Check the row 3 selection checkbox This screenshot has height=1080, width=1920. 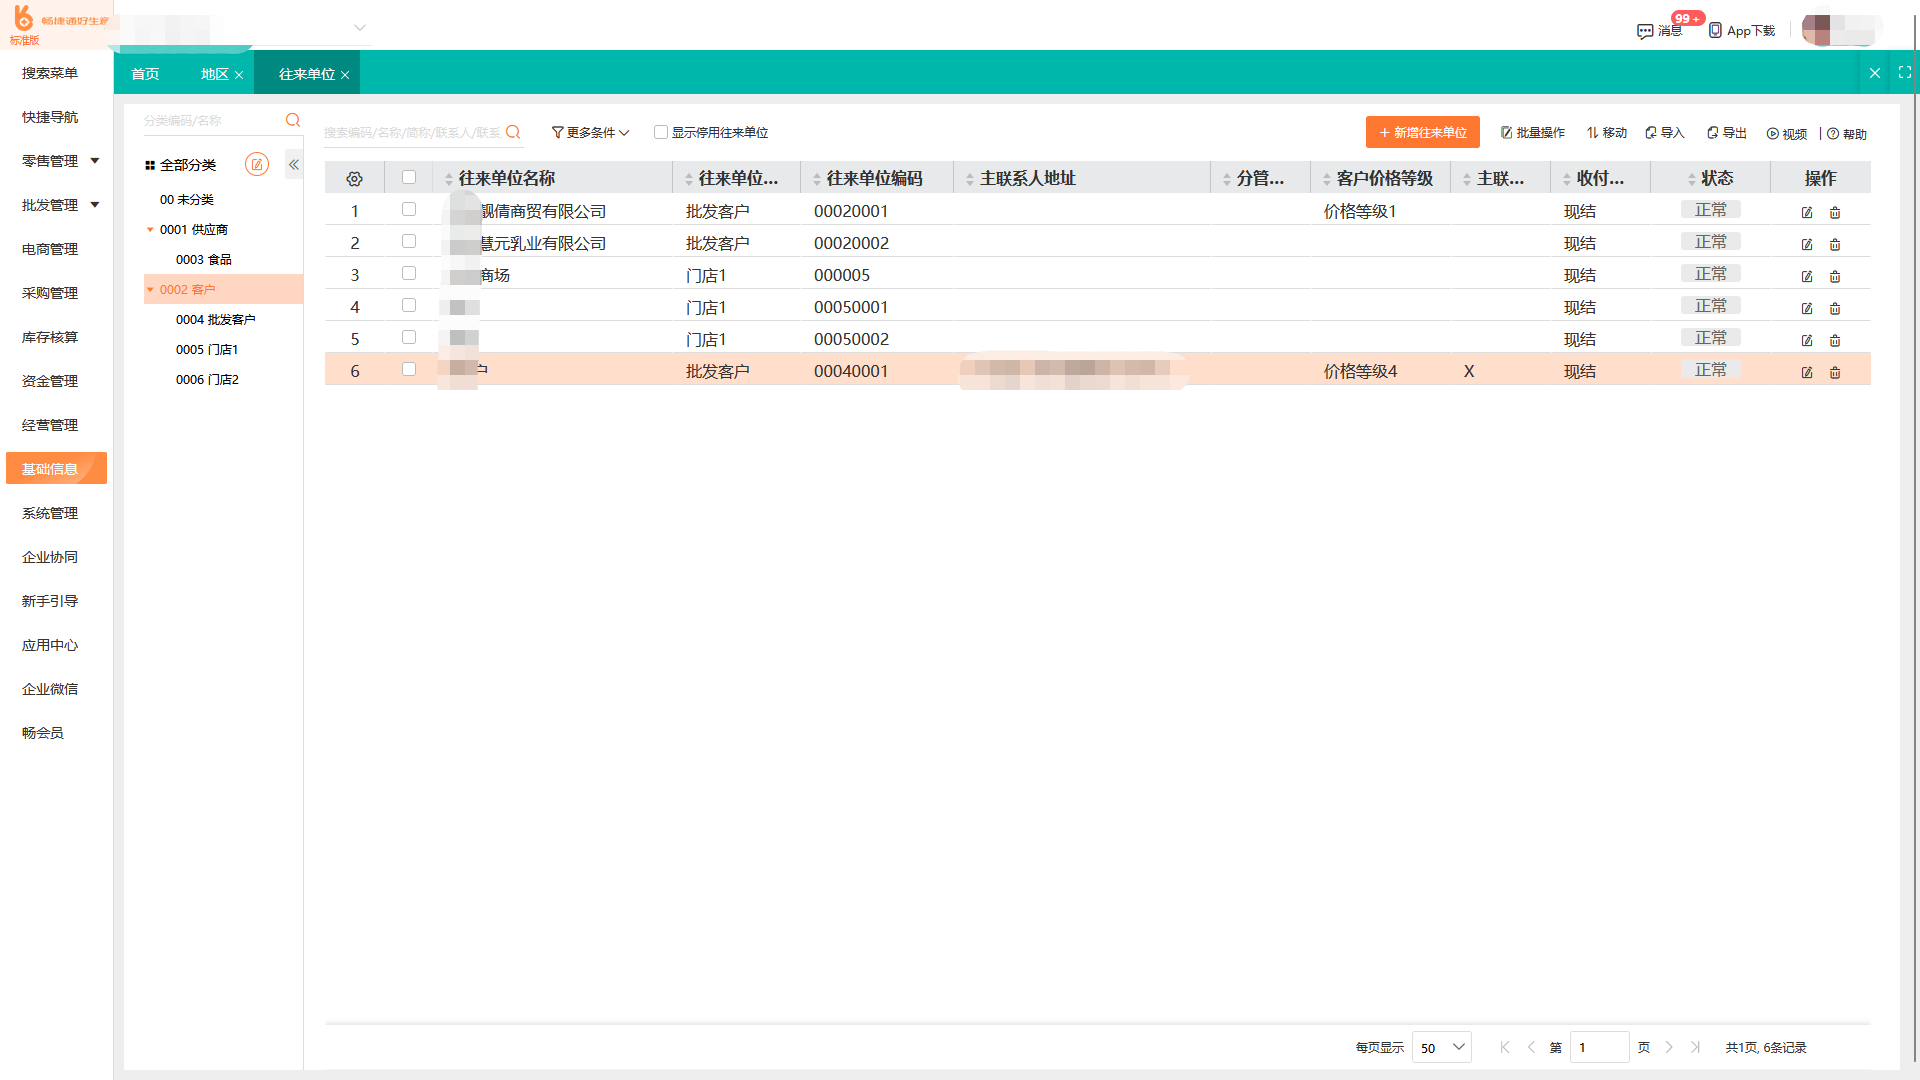pyautogui.click(x=409, y=273)
